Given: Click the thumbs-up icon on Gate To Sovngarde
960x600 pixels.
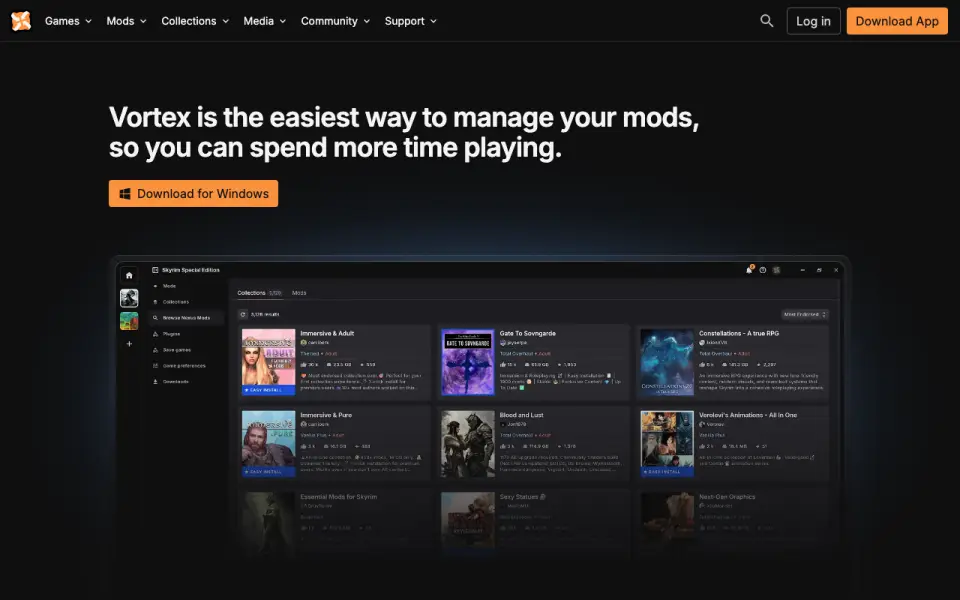Looking at the screenshot, I should click(x=503, y=364).
